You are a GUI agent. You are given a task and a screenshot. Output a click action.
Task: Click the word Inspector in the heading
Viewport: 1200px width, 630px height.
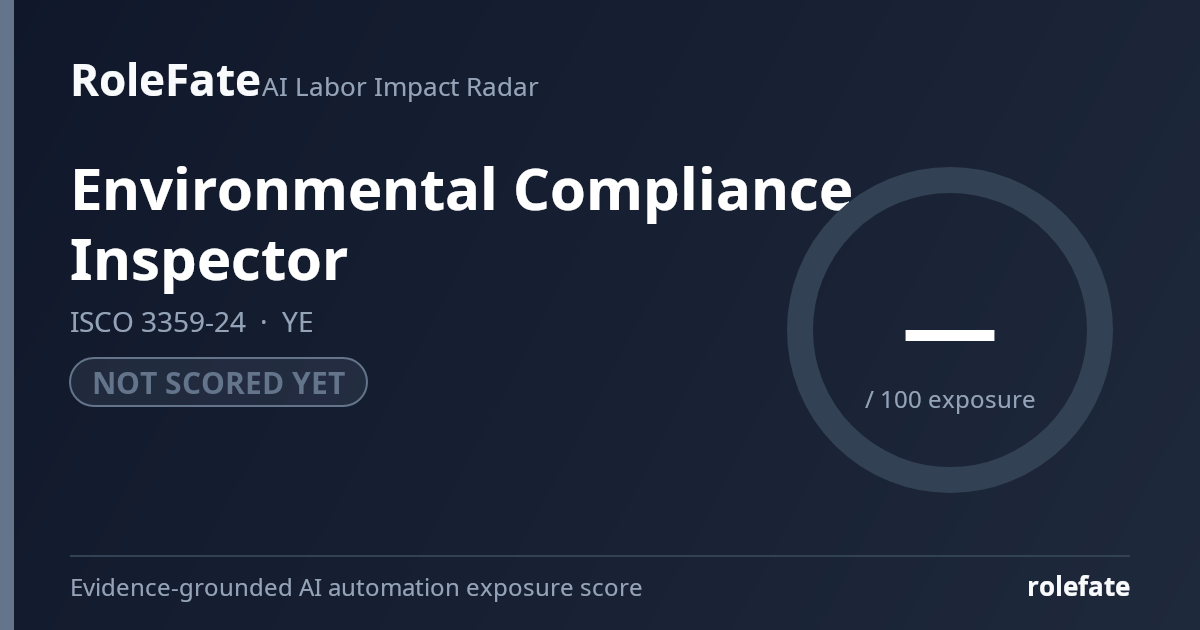click(x=209, y=260)
